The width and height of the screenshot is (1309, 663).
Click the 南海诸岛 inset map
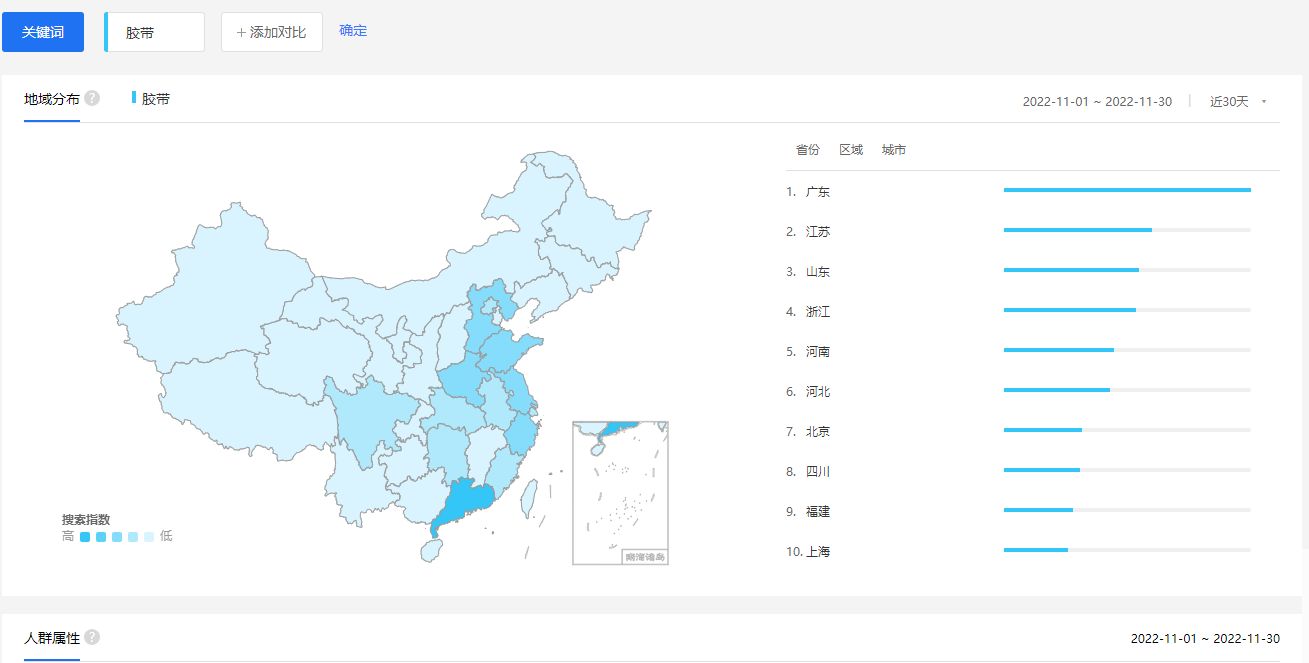pos(620,492)
